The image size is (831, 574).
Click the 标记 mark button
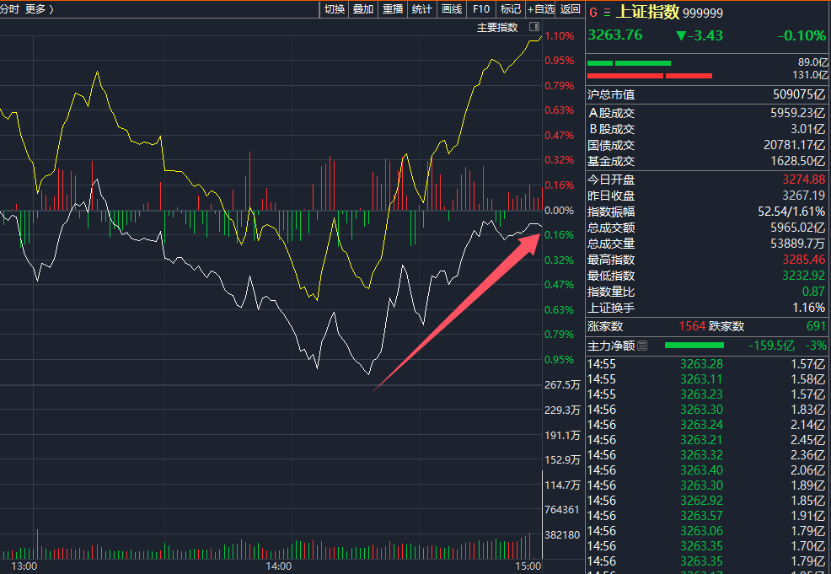click(510, 9)
